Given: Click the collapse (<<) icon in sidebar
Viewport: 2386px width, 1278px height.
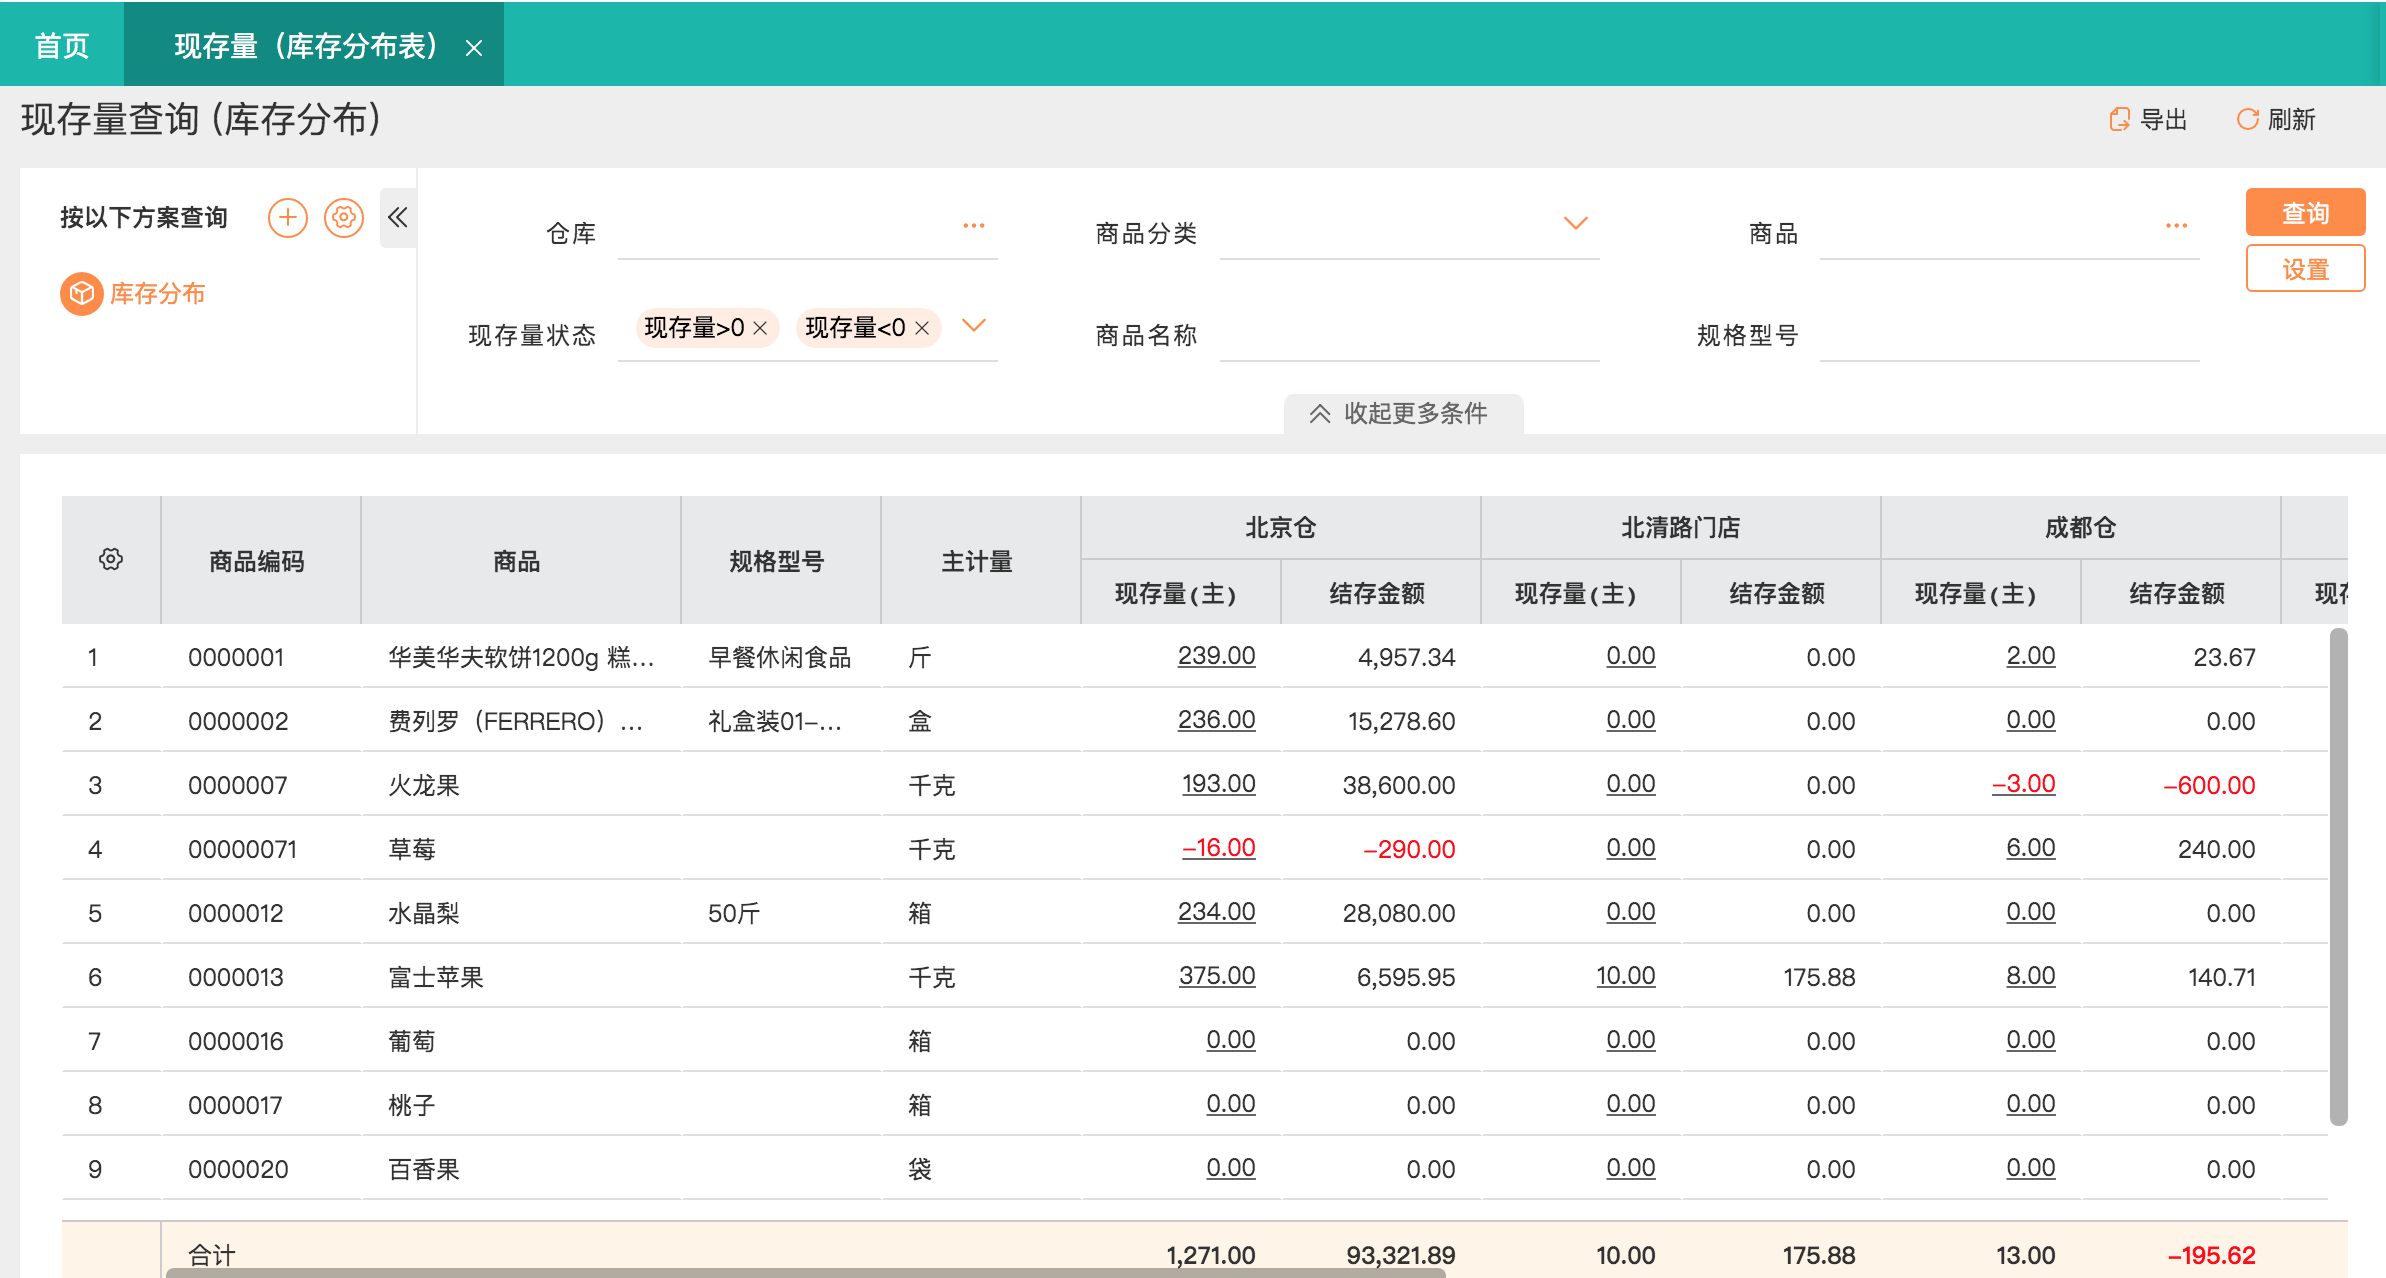Looking at the screenshot, I should 398,218.
